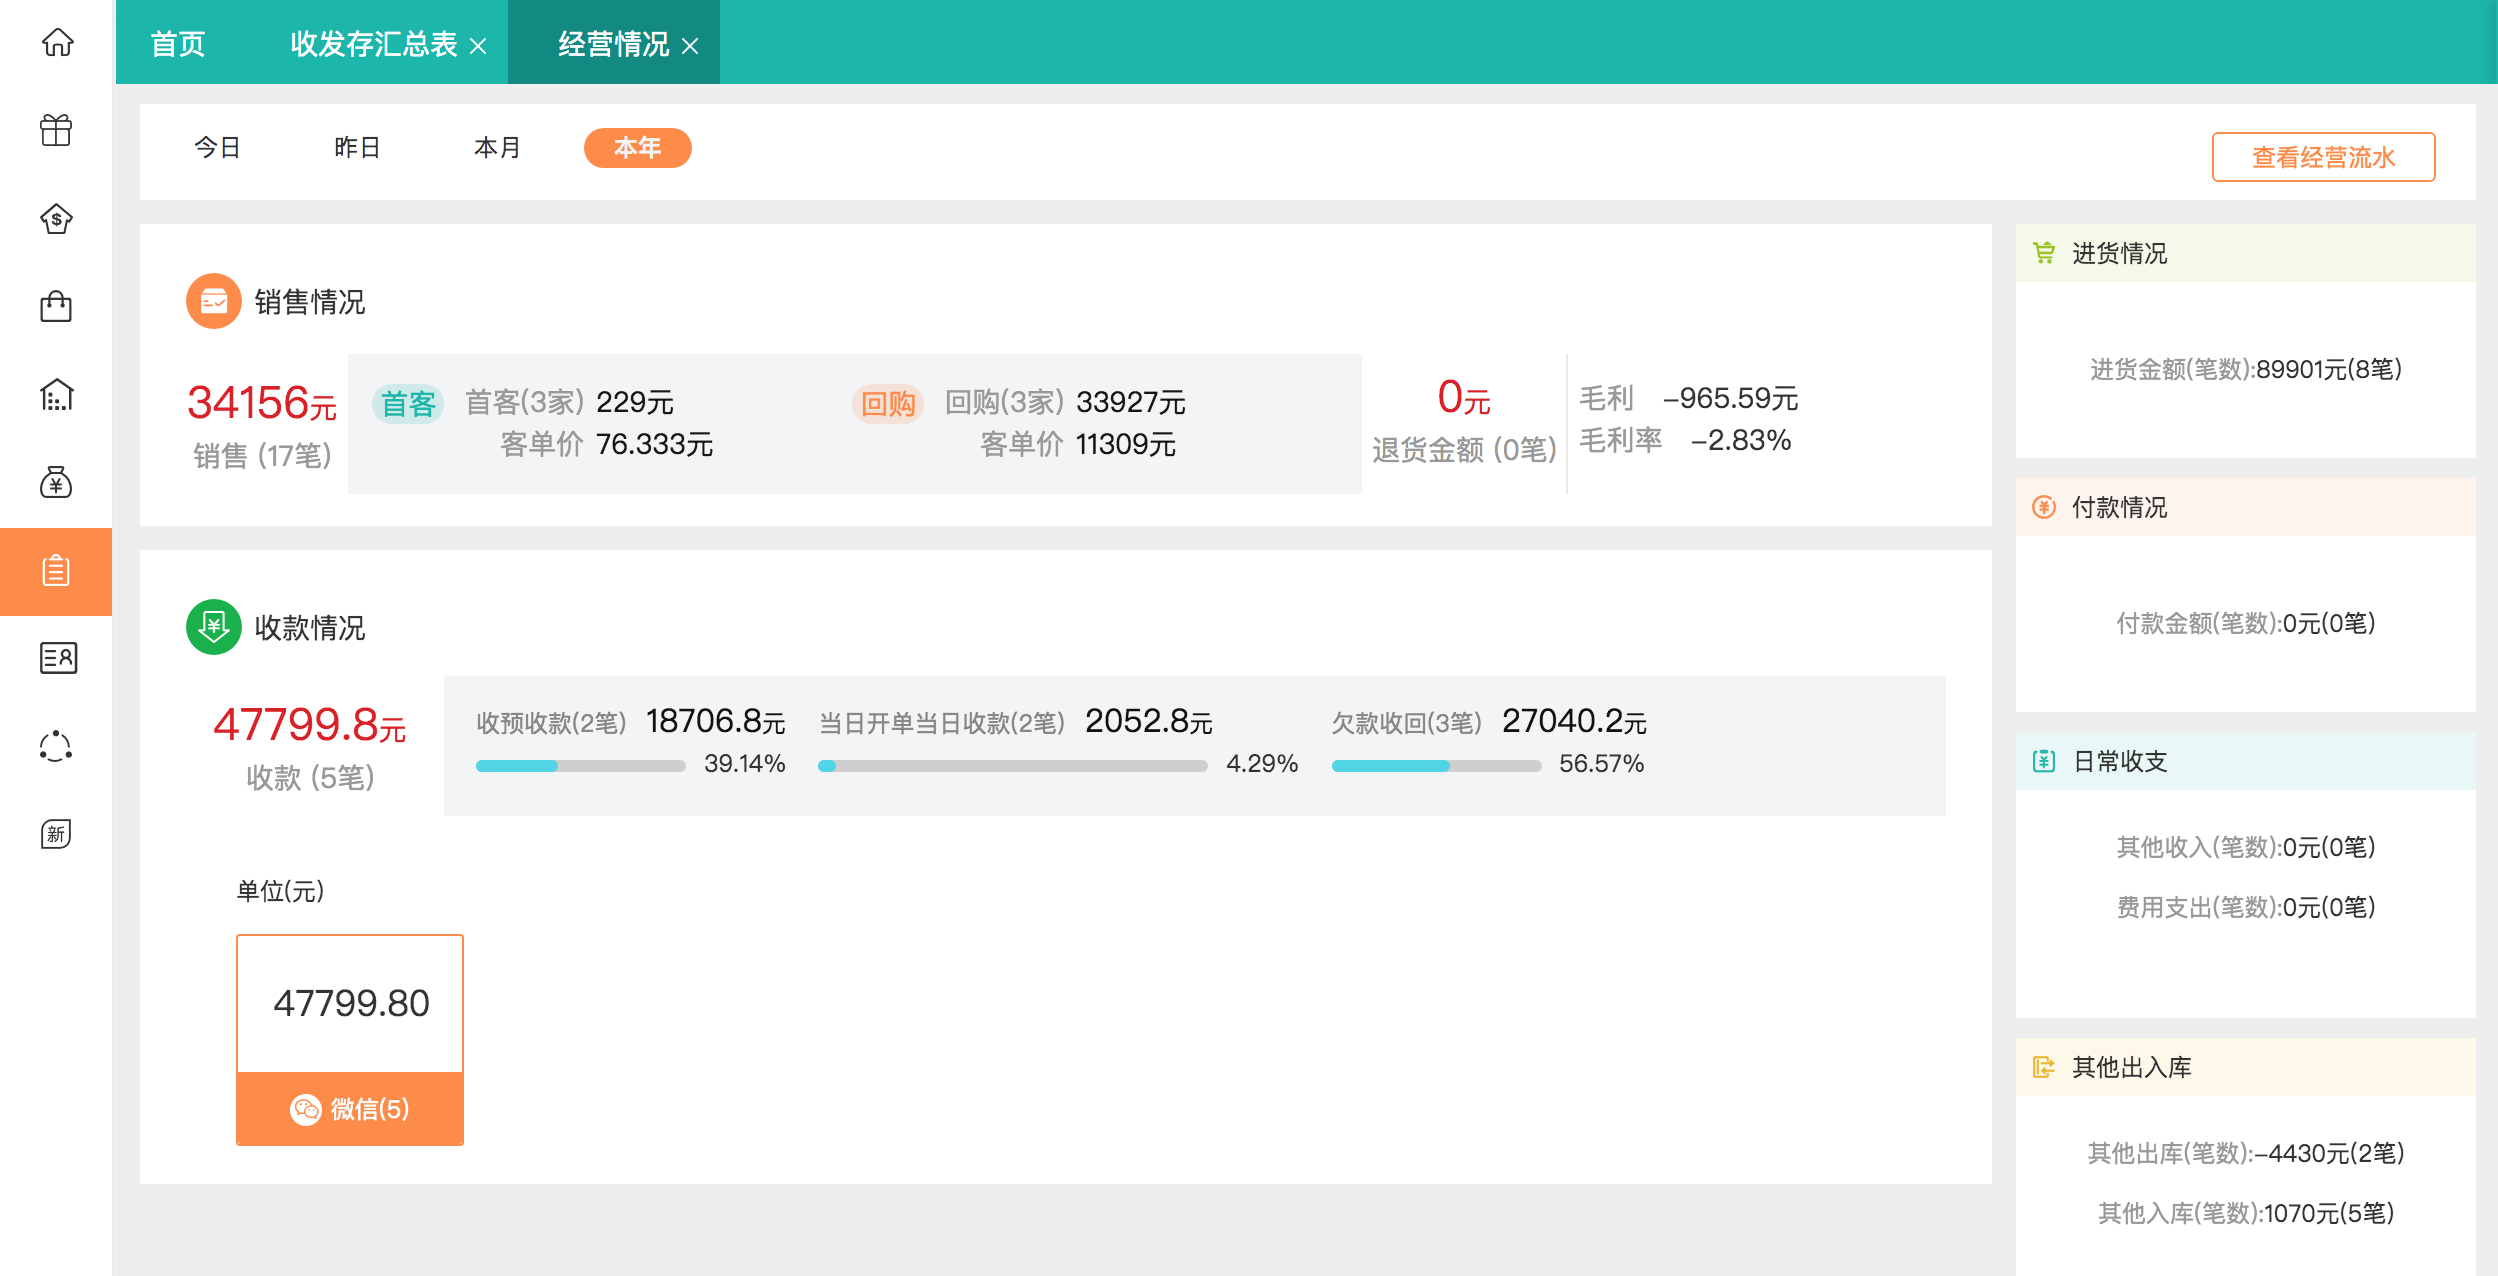Click the home/dashboard sidebar icon
This screenshot has height=1276, width=2498.
point(55,44)
